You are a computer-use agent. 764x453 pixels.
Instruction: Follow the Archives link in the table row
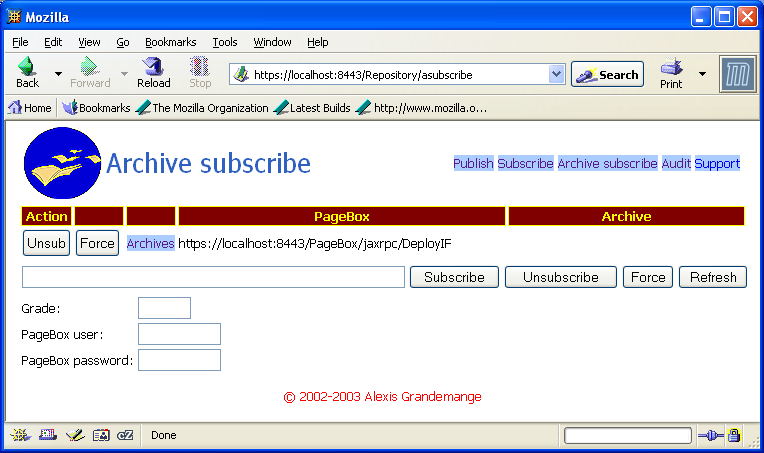click(x=150, y=243)
